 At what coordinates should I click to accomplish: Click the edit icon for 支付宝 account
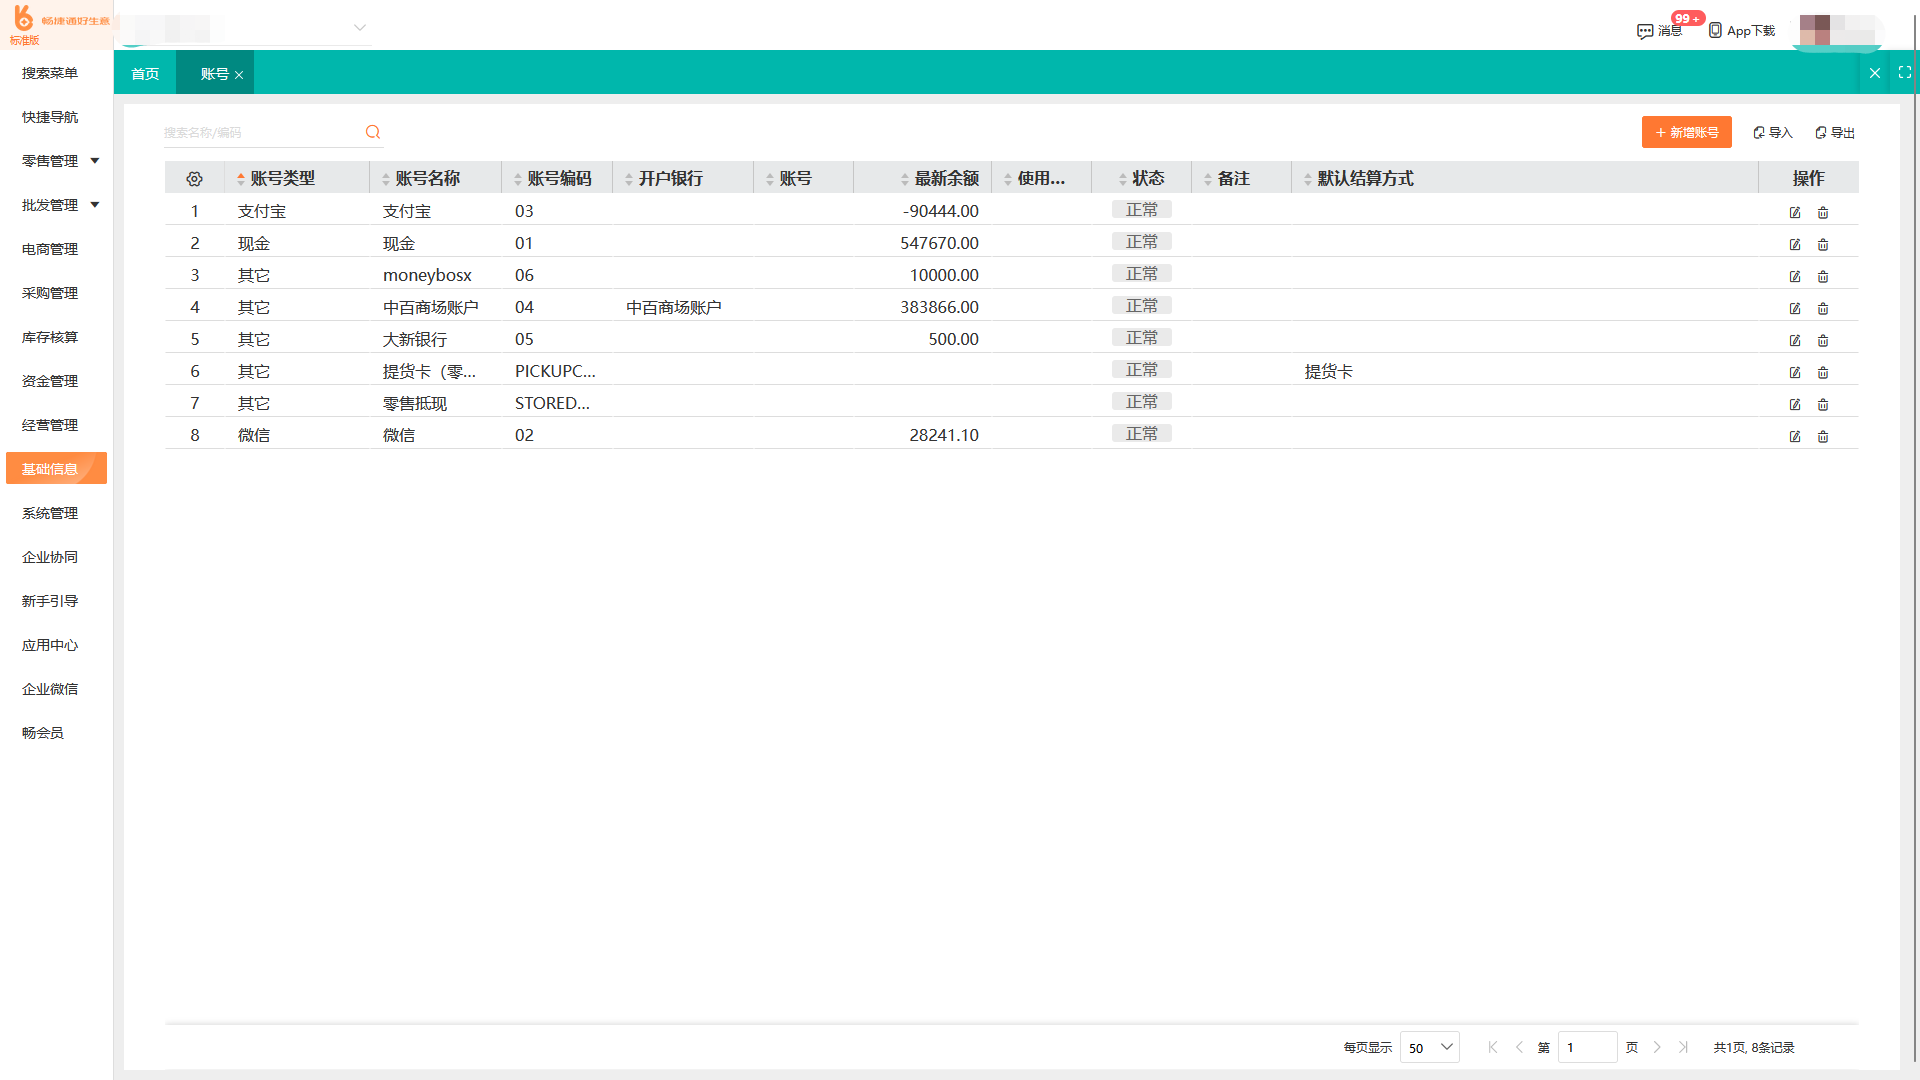tap(1795, 211)
